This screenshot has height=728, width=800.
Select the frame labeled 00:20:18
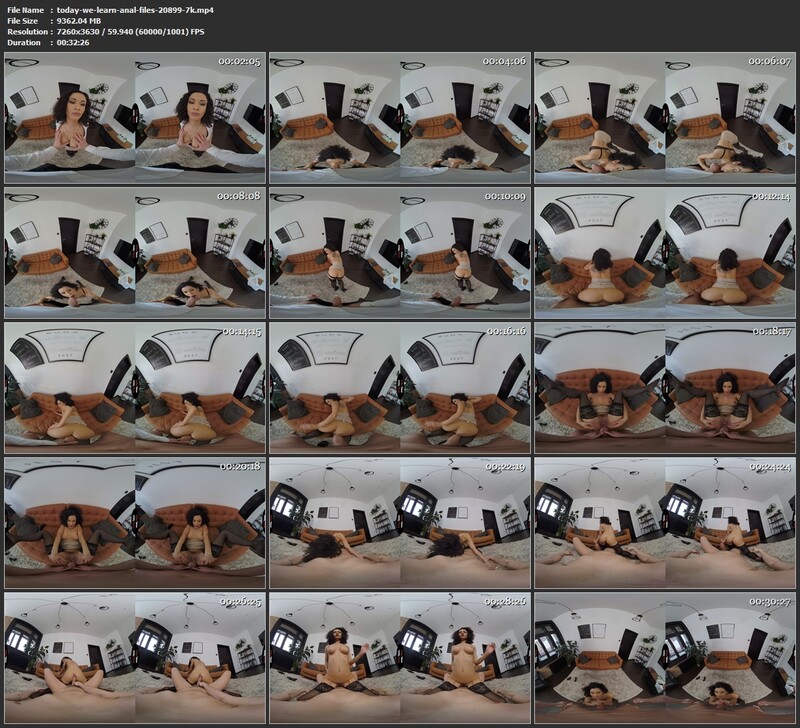[x=134, y=521]
